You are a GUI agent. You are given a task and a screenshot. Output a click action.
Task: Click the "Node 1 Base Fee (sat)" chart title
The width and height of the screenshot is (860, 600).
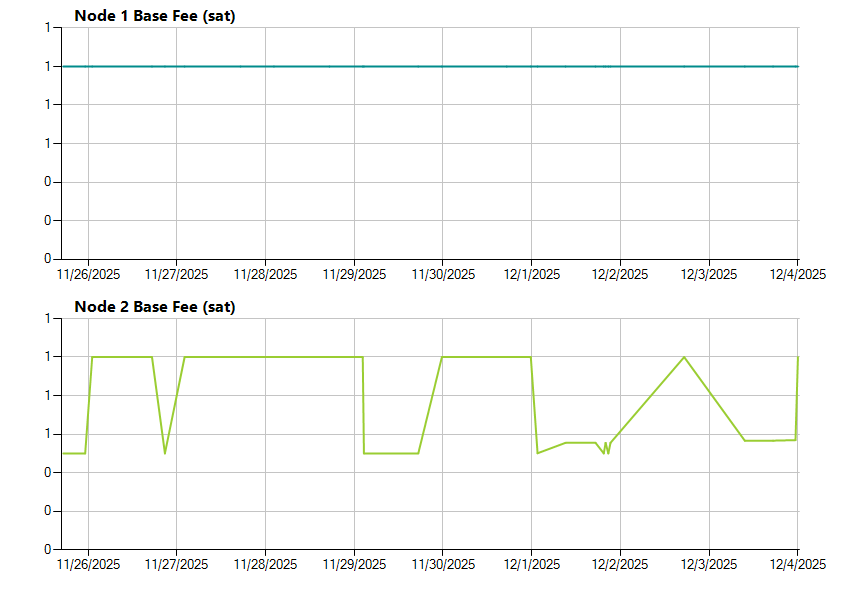click(155, 15)
